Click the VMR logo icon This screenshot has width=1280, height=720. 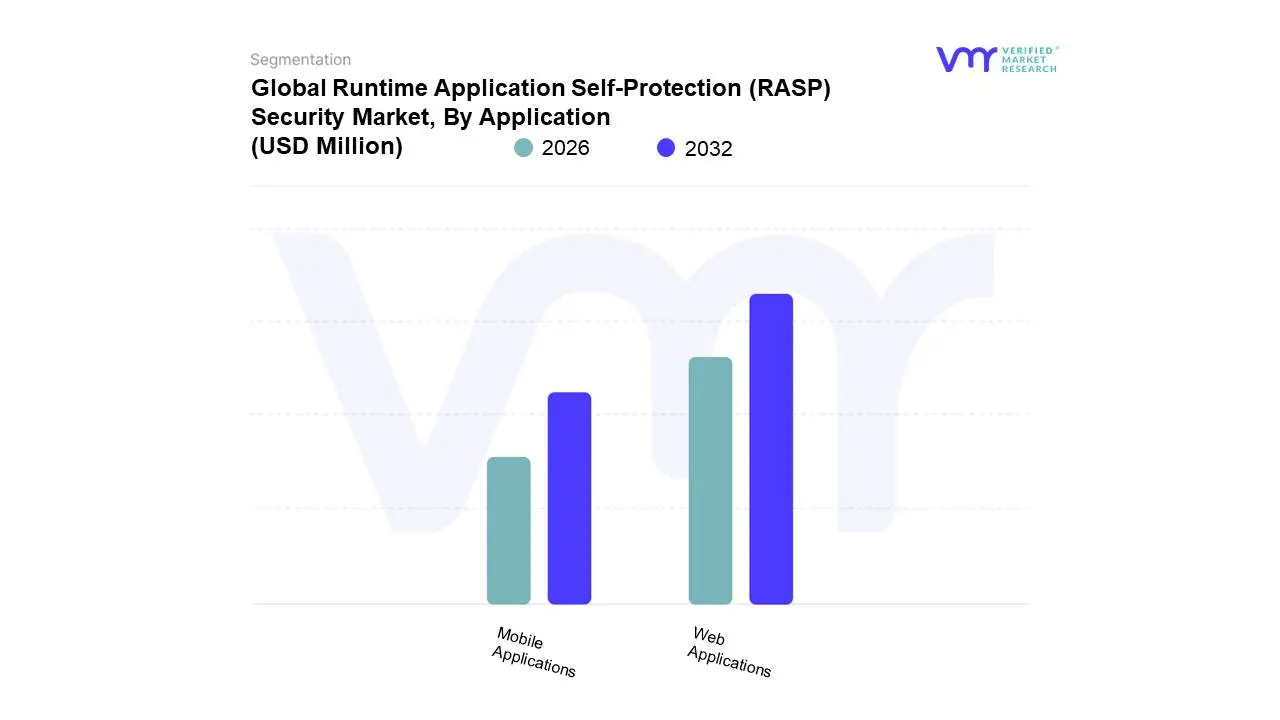pyautogui.click(x=965, y=59)
